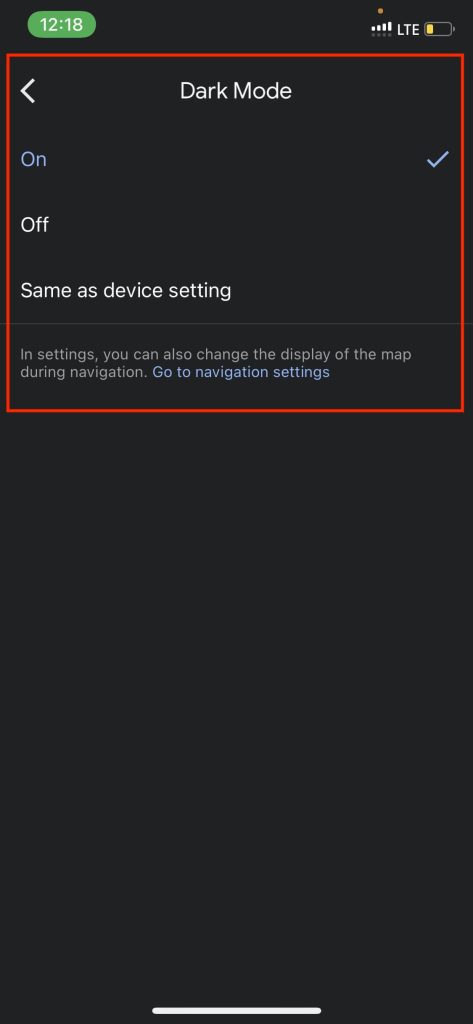Tap the white home indicator bar
The width and height of the screenshot is (473, 1024).
click(x=236, y=1010)
